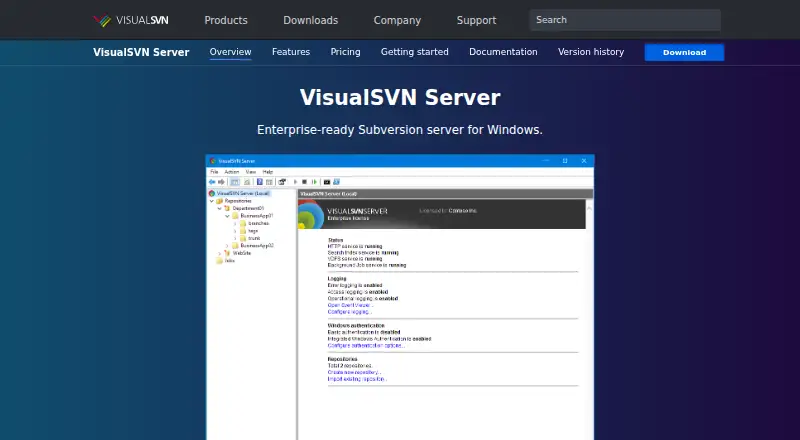Click the app icon in the console title bar
This screenshot has width=800, height=440.
[213, 161]
